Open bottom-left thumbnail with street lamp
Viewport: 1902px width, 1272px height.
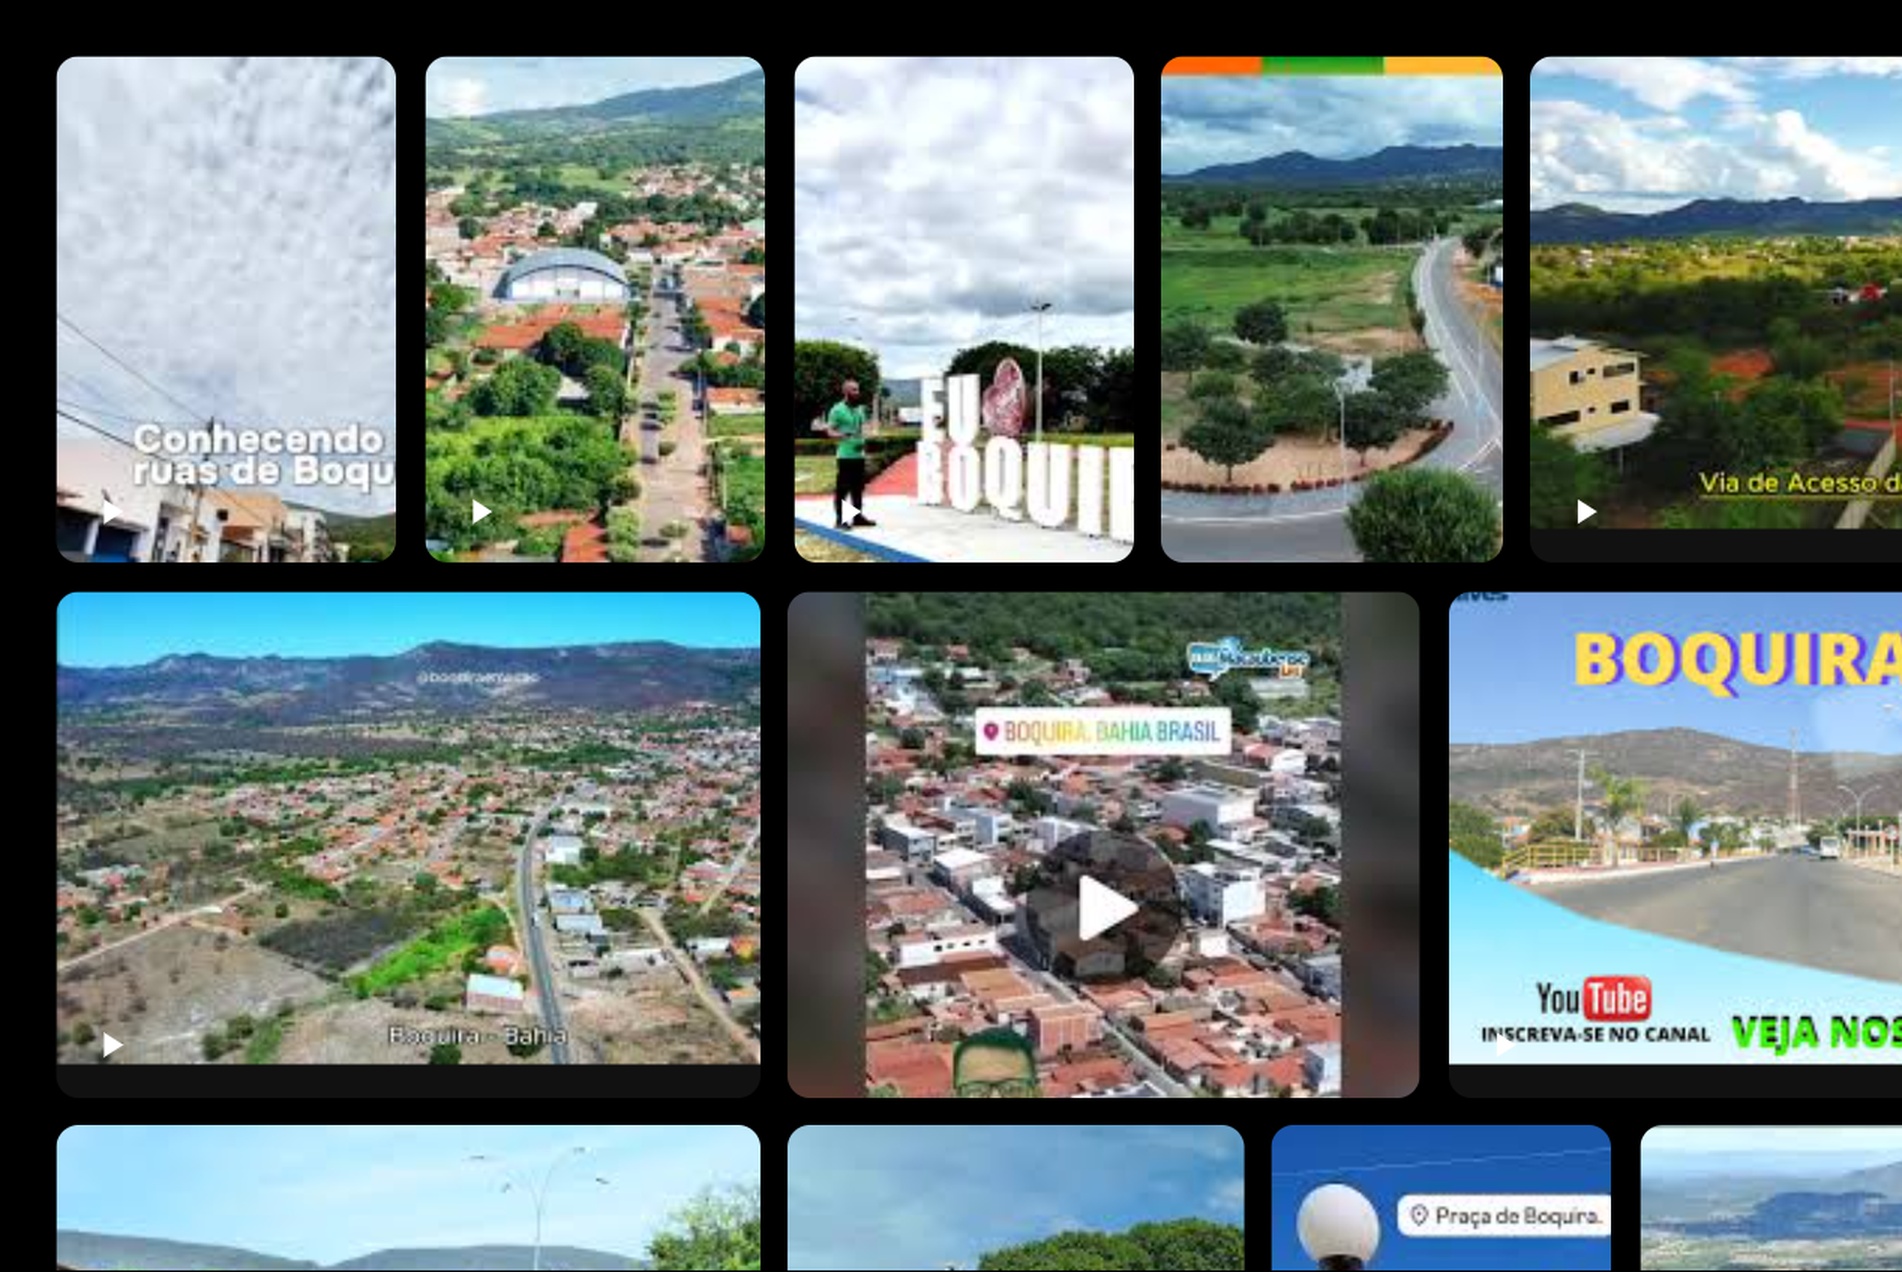408,1198
